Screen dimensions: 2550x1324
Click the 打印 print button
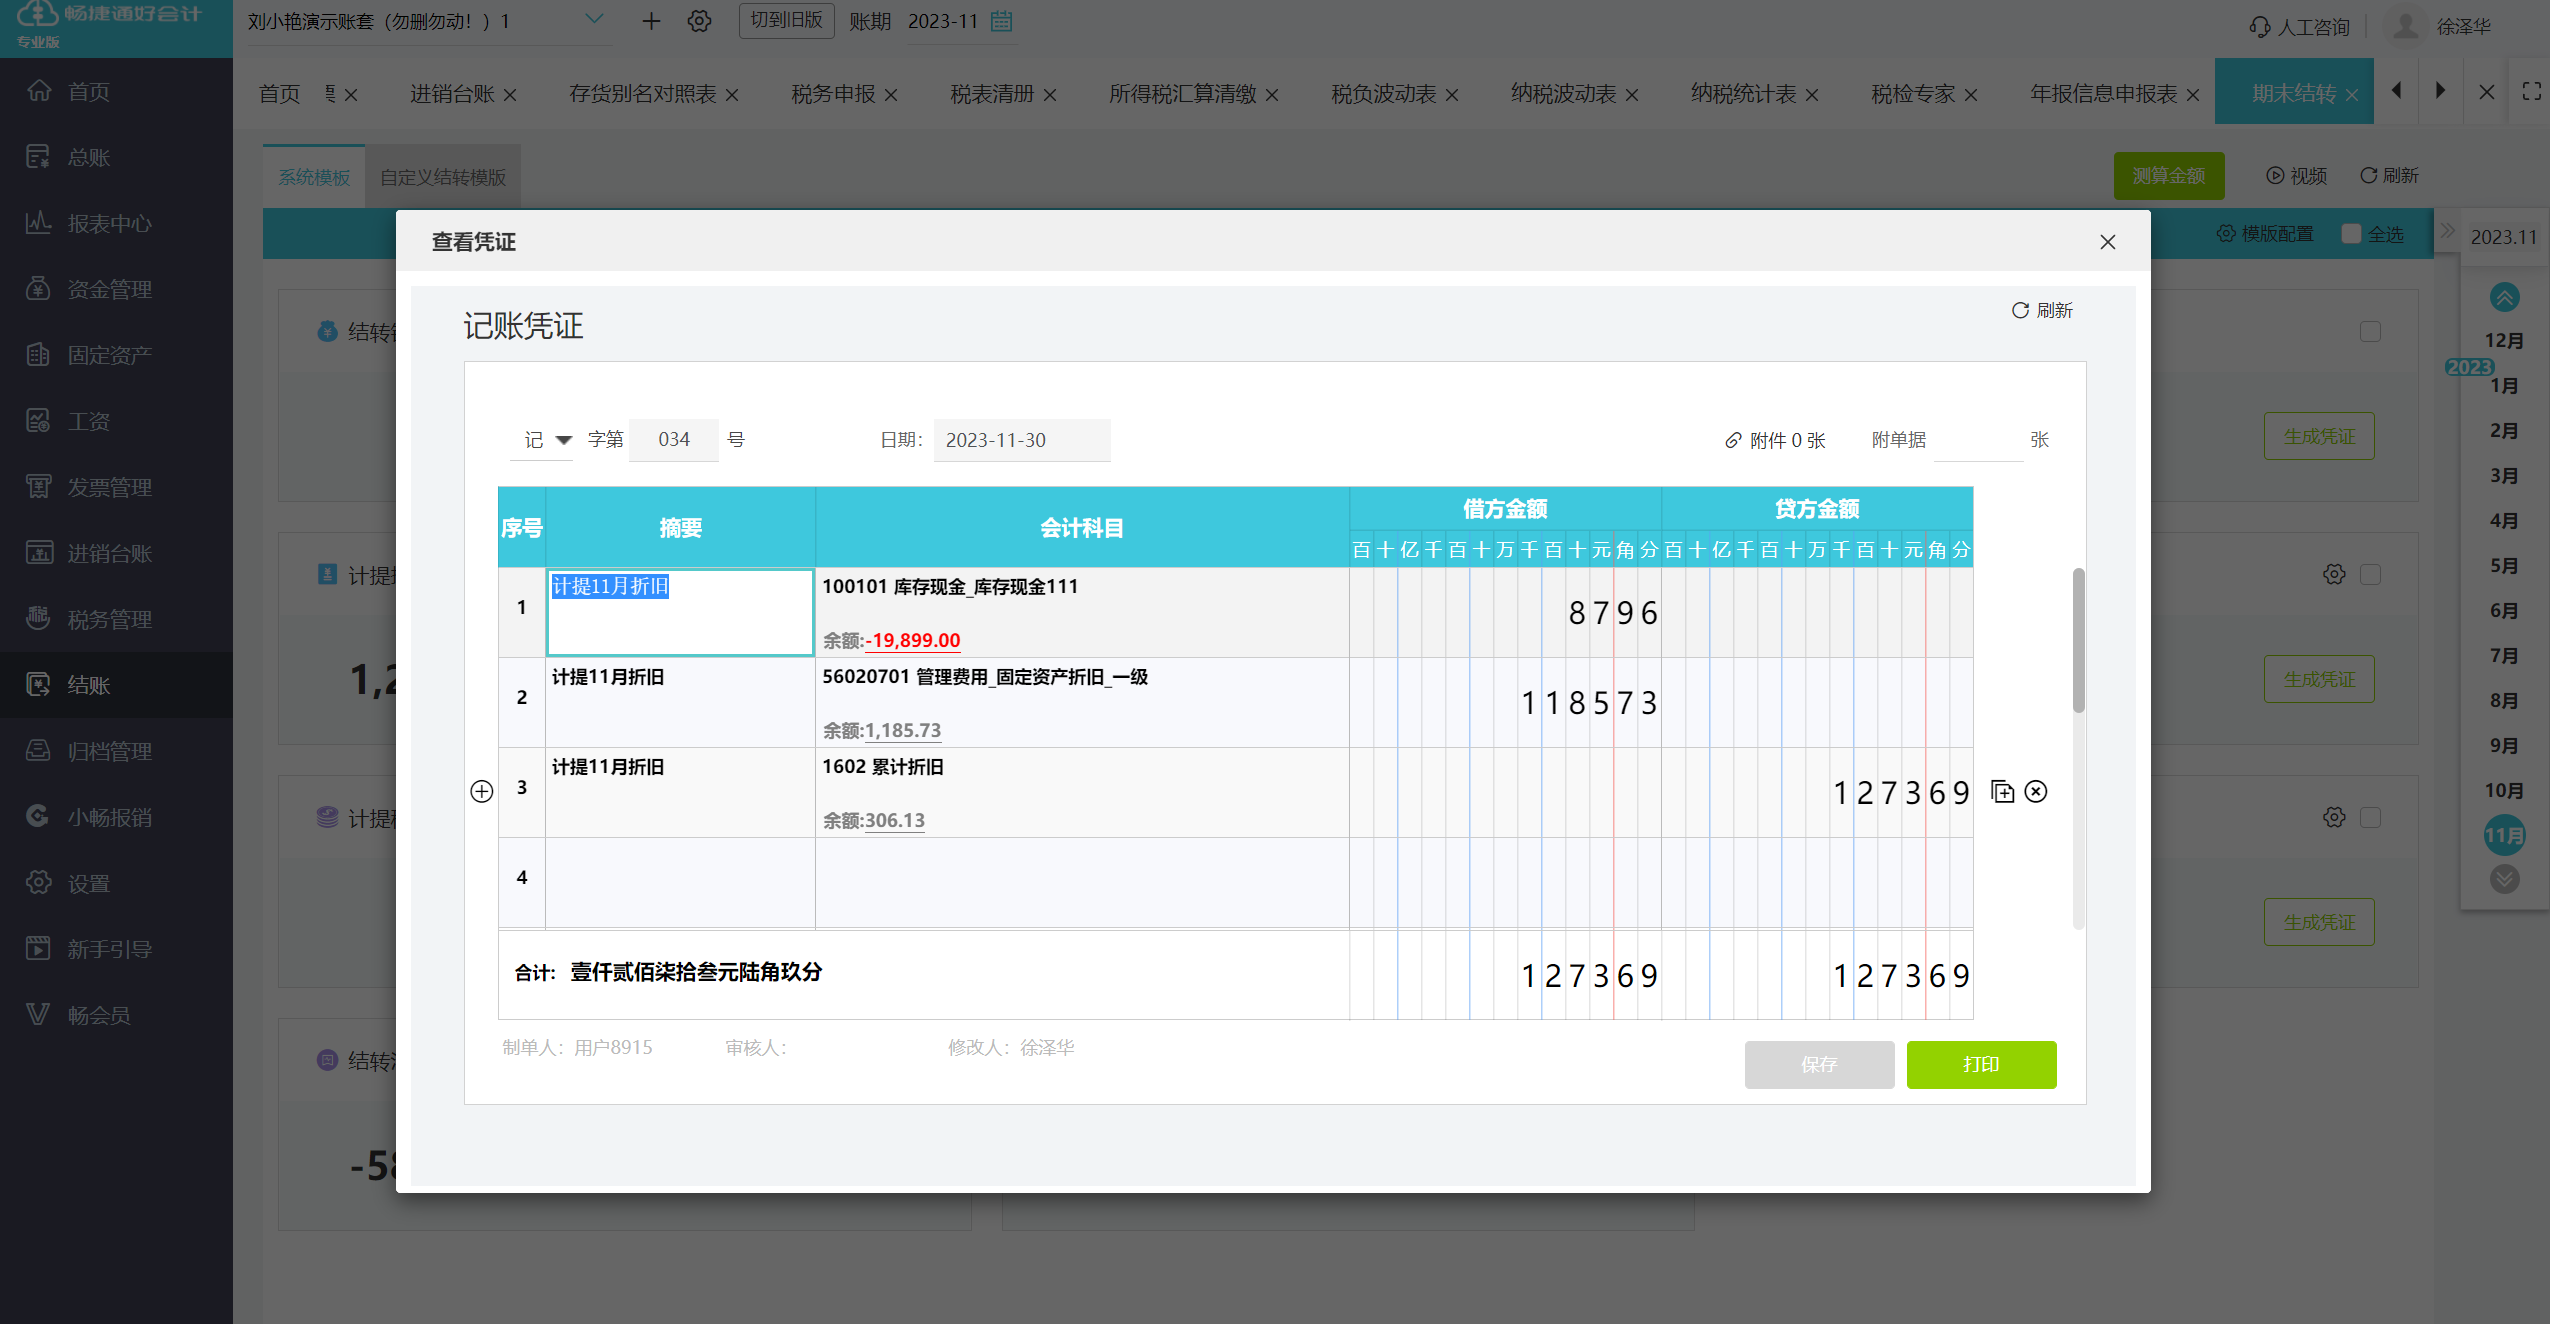pos(1982,1064)
